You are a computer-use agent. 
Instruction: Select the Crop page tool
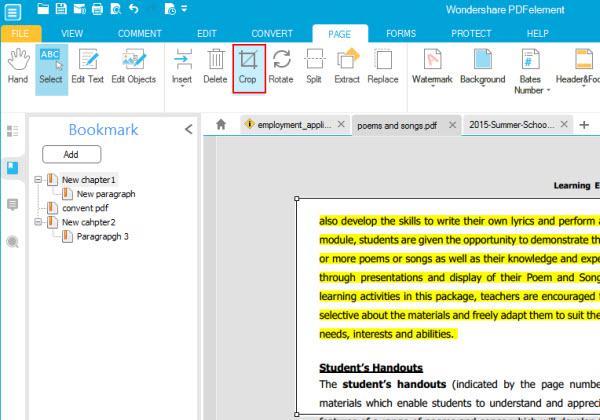pos(248,67)
